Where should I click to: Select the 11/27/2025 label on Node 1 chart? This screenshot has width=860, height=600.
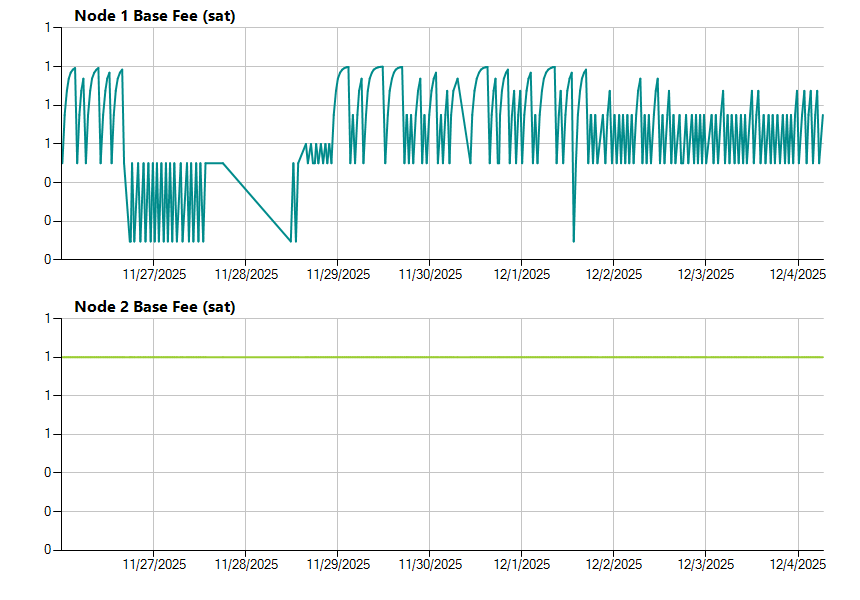point(154,274)
